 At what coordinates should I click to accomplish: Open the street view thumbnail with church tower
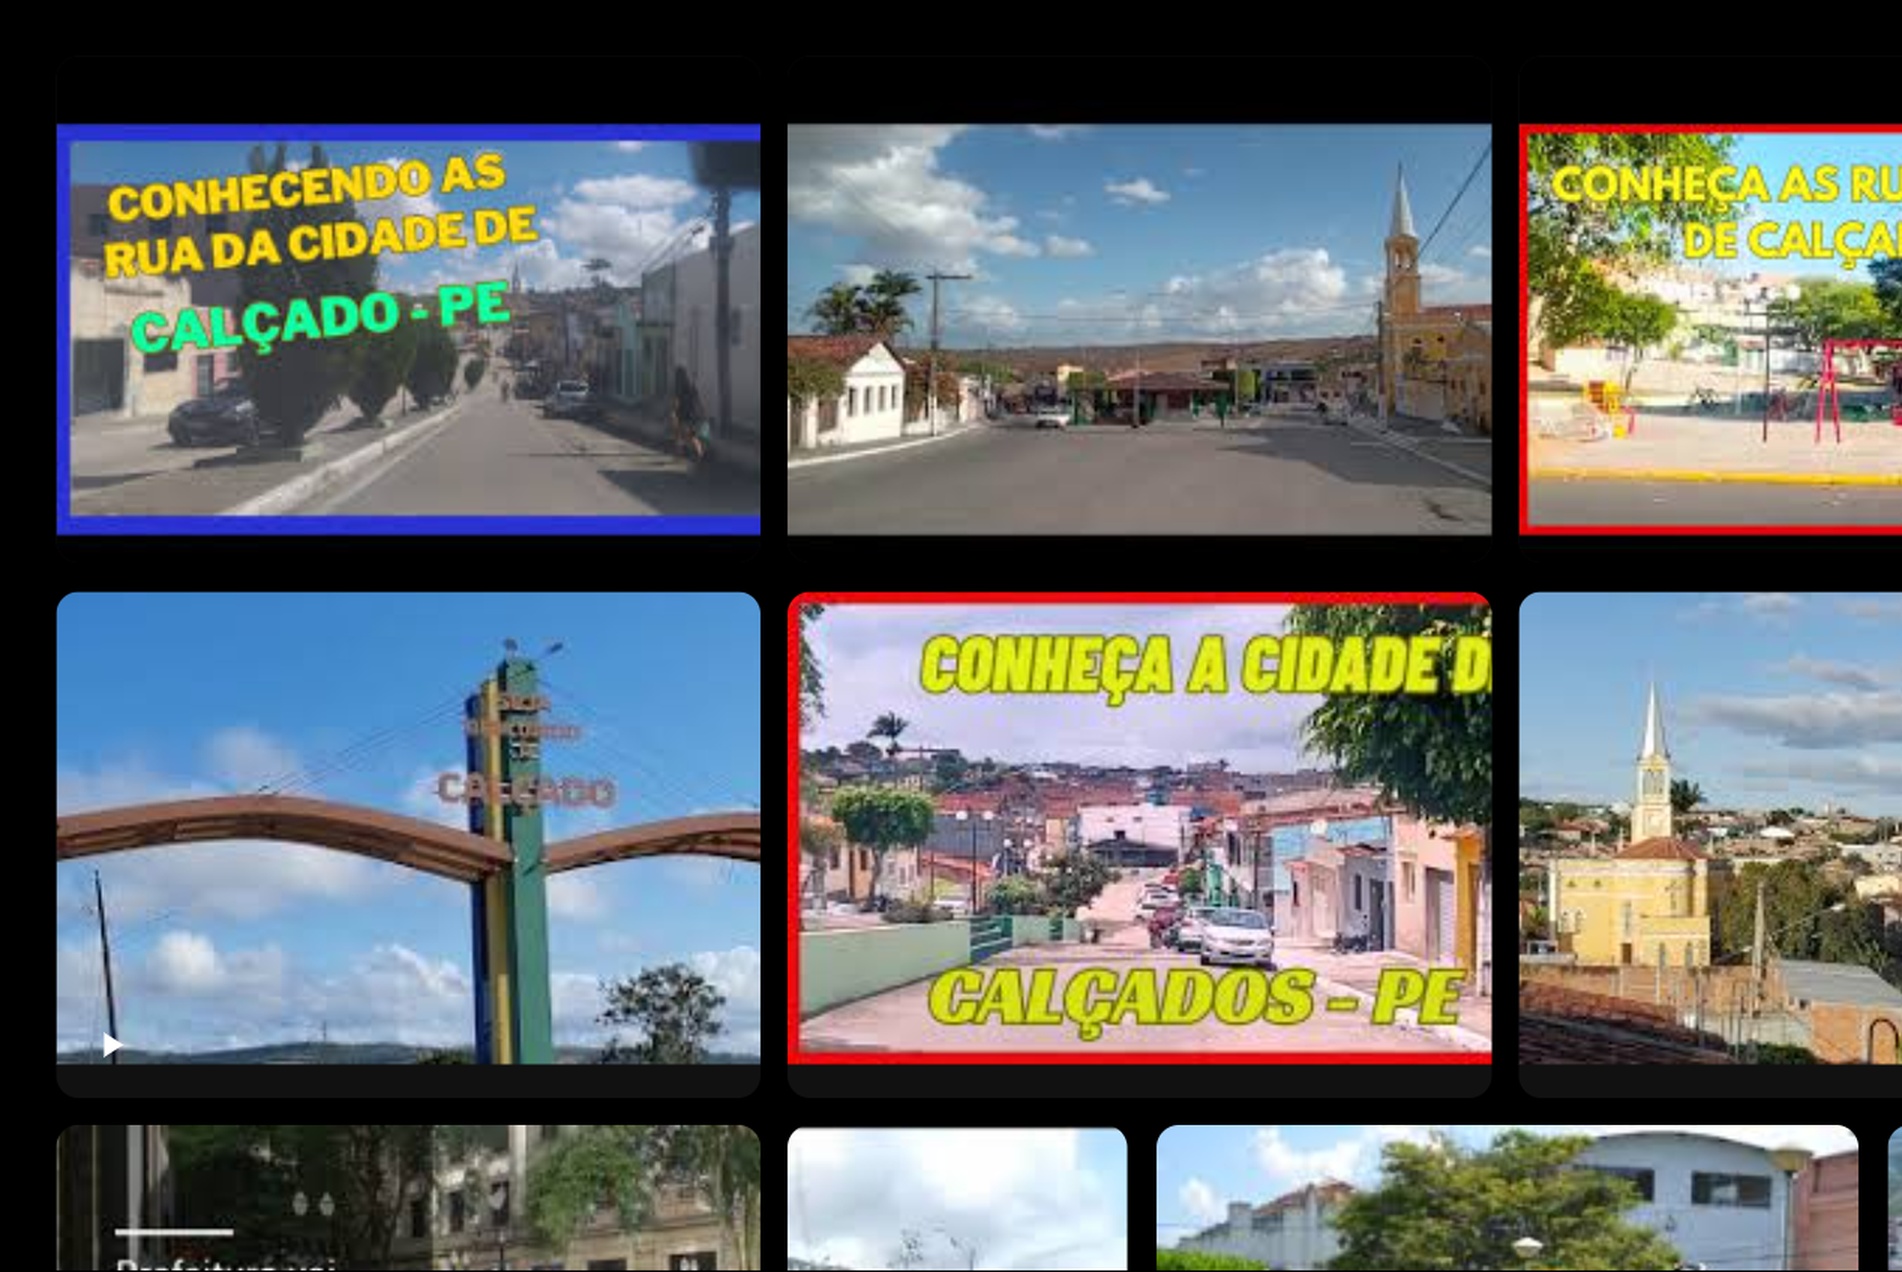click(x=1139, y=329)
